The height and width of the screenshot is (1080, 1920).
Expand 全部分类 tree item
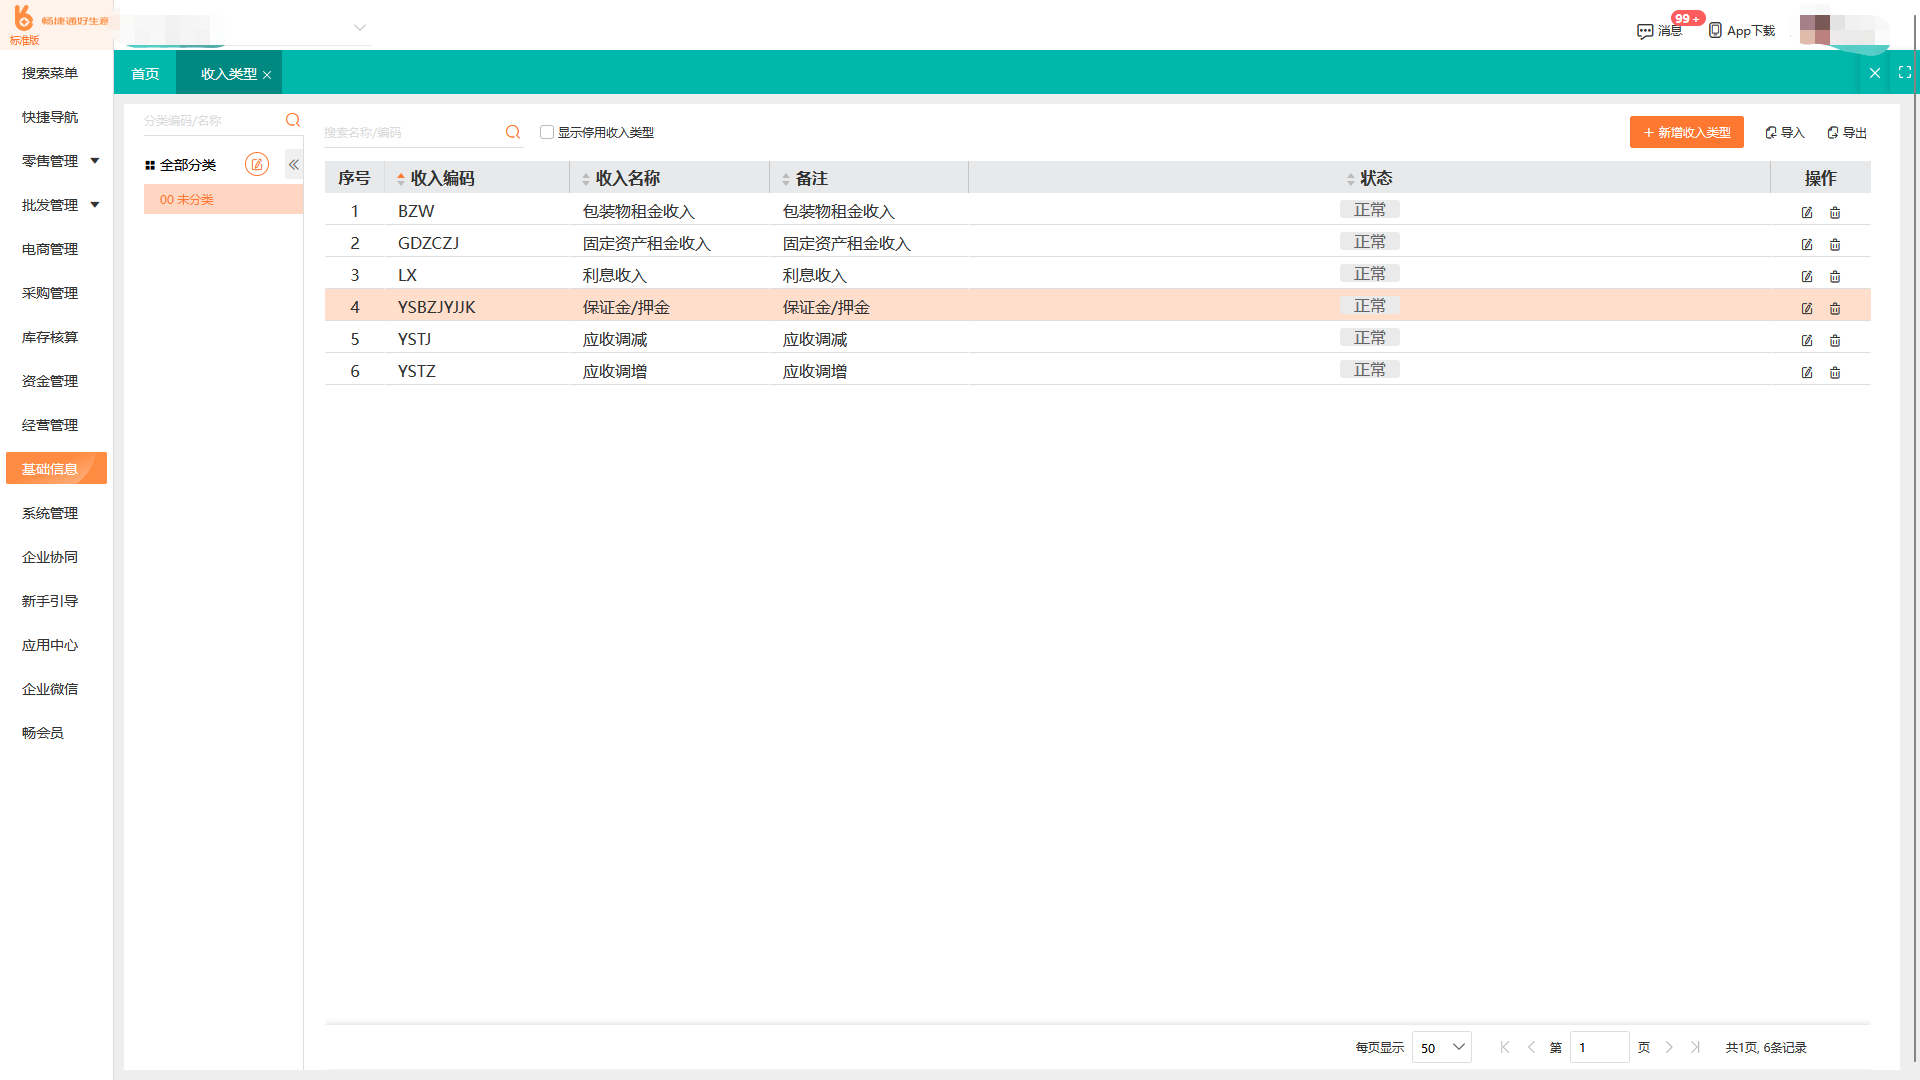[149, 162]
